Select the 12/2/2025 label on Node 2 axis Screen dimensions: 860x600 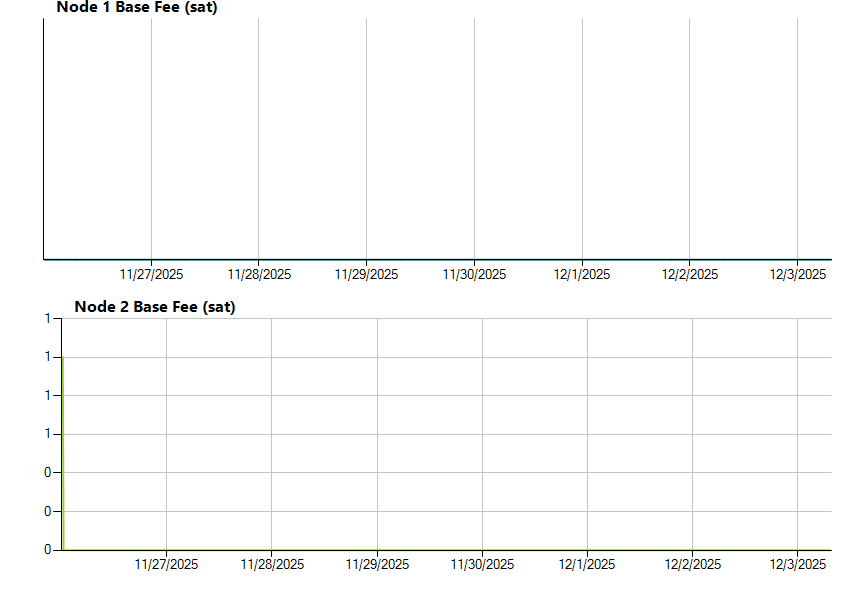pos(693,563)
